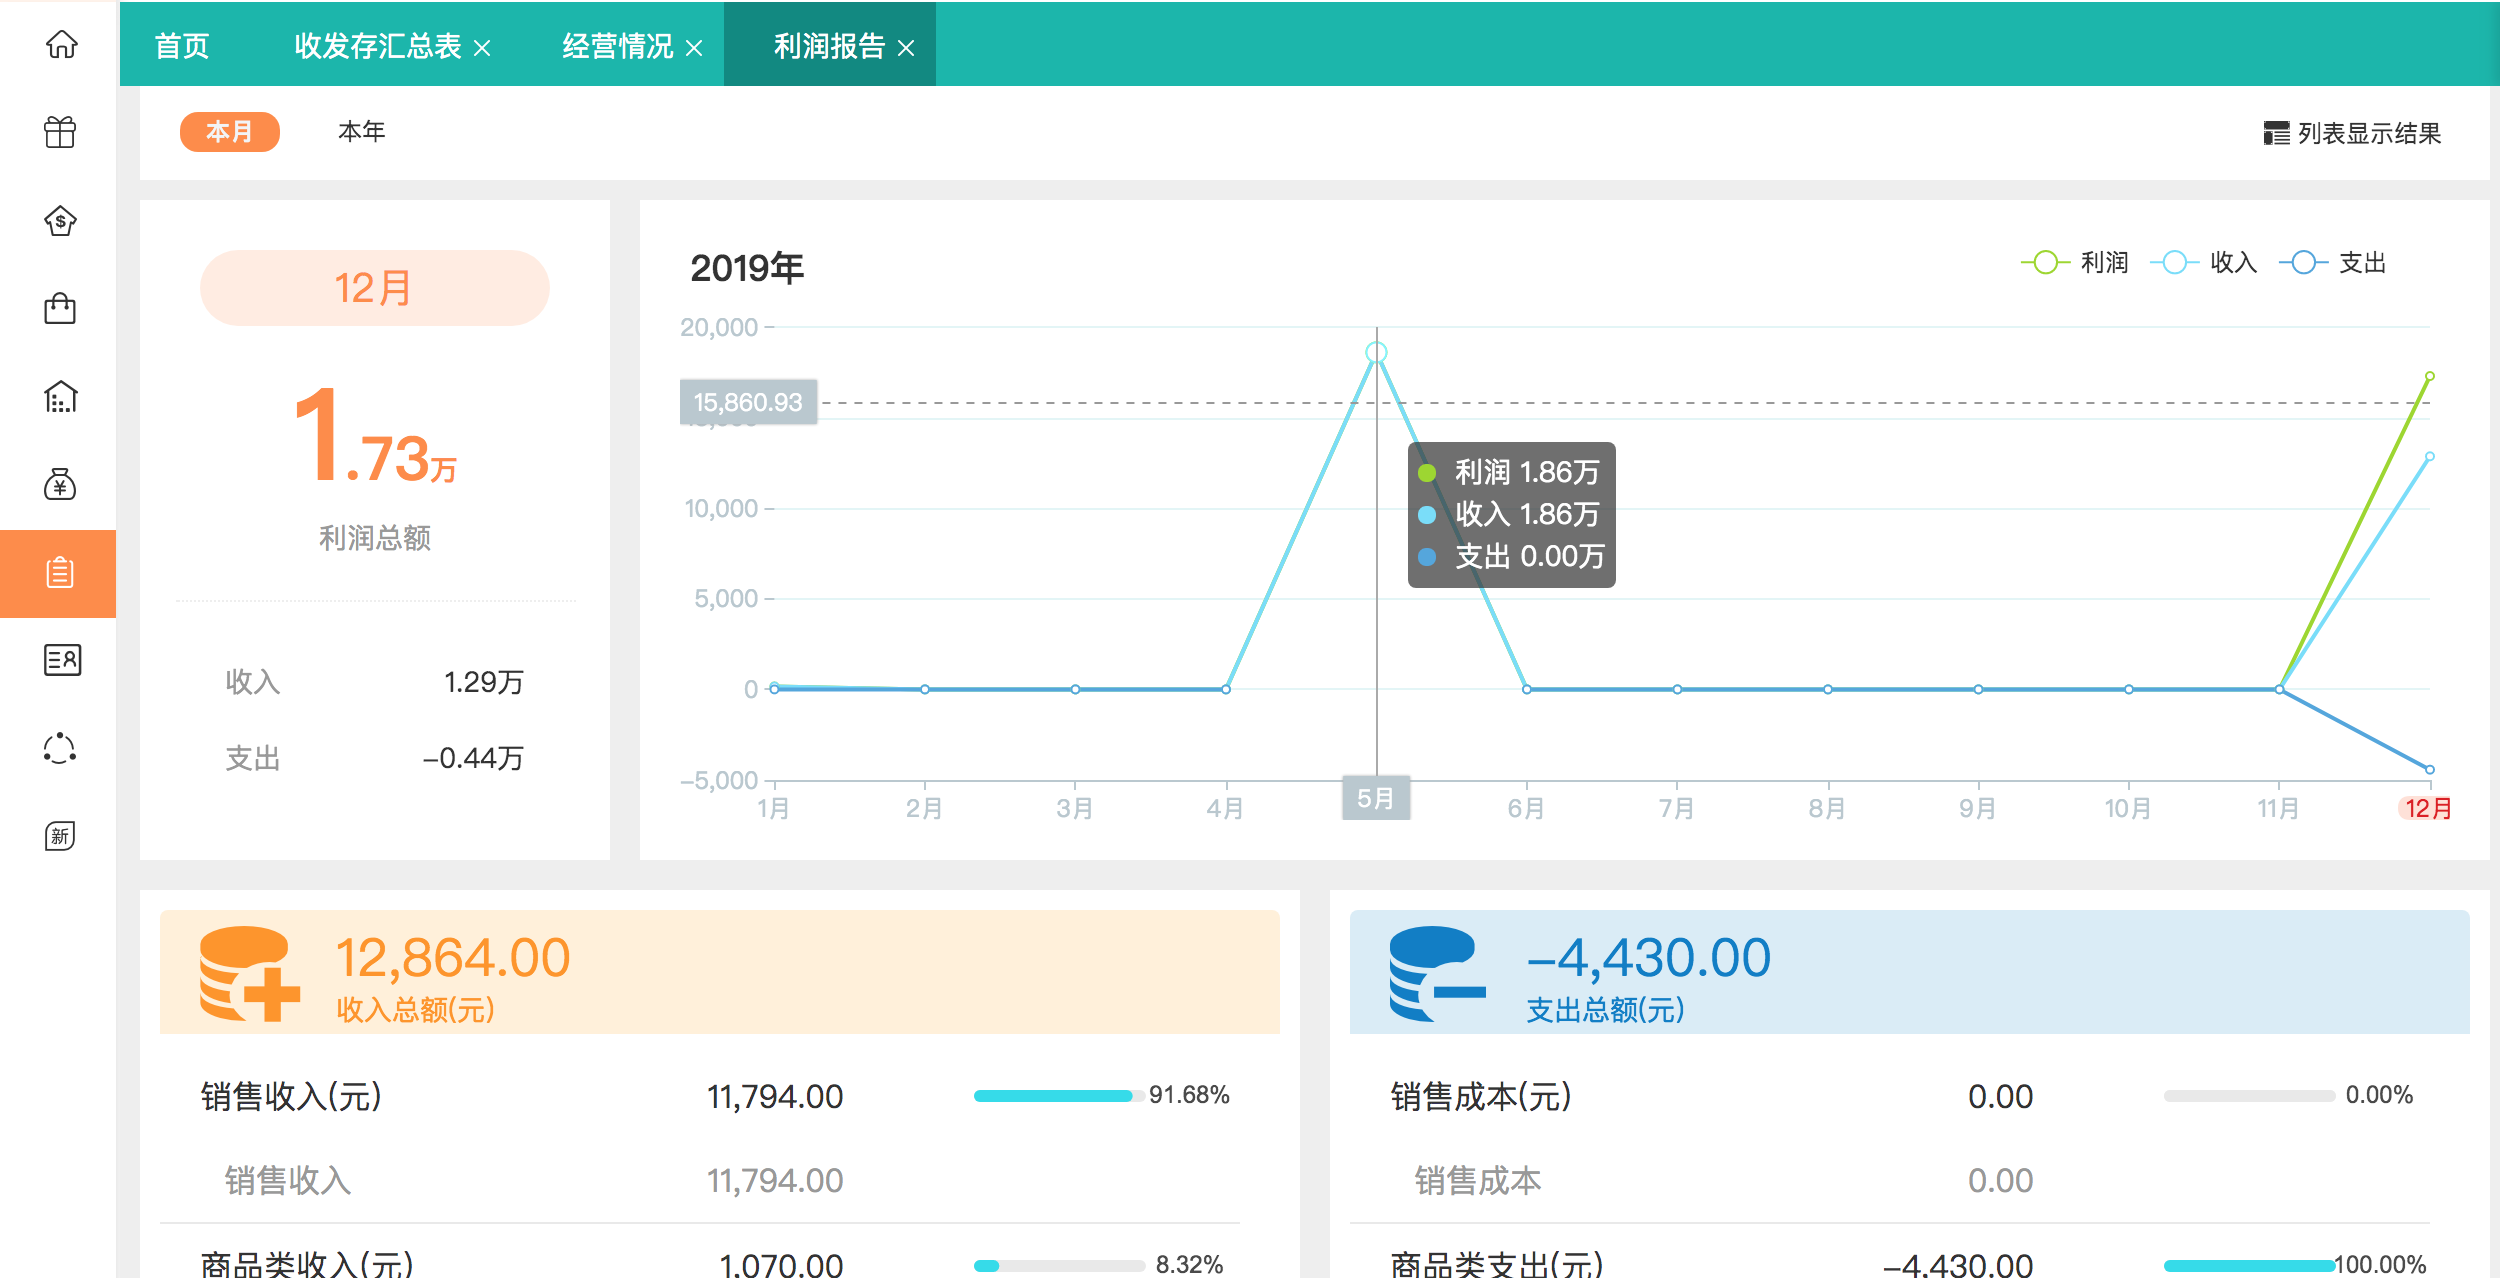
Task: Click the home/dashboard sidebar icon
Action: [x=62, y=44]
